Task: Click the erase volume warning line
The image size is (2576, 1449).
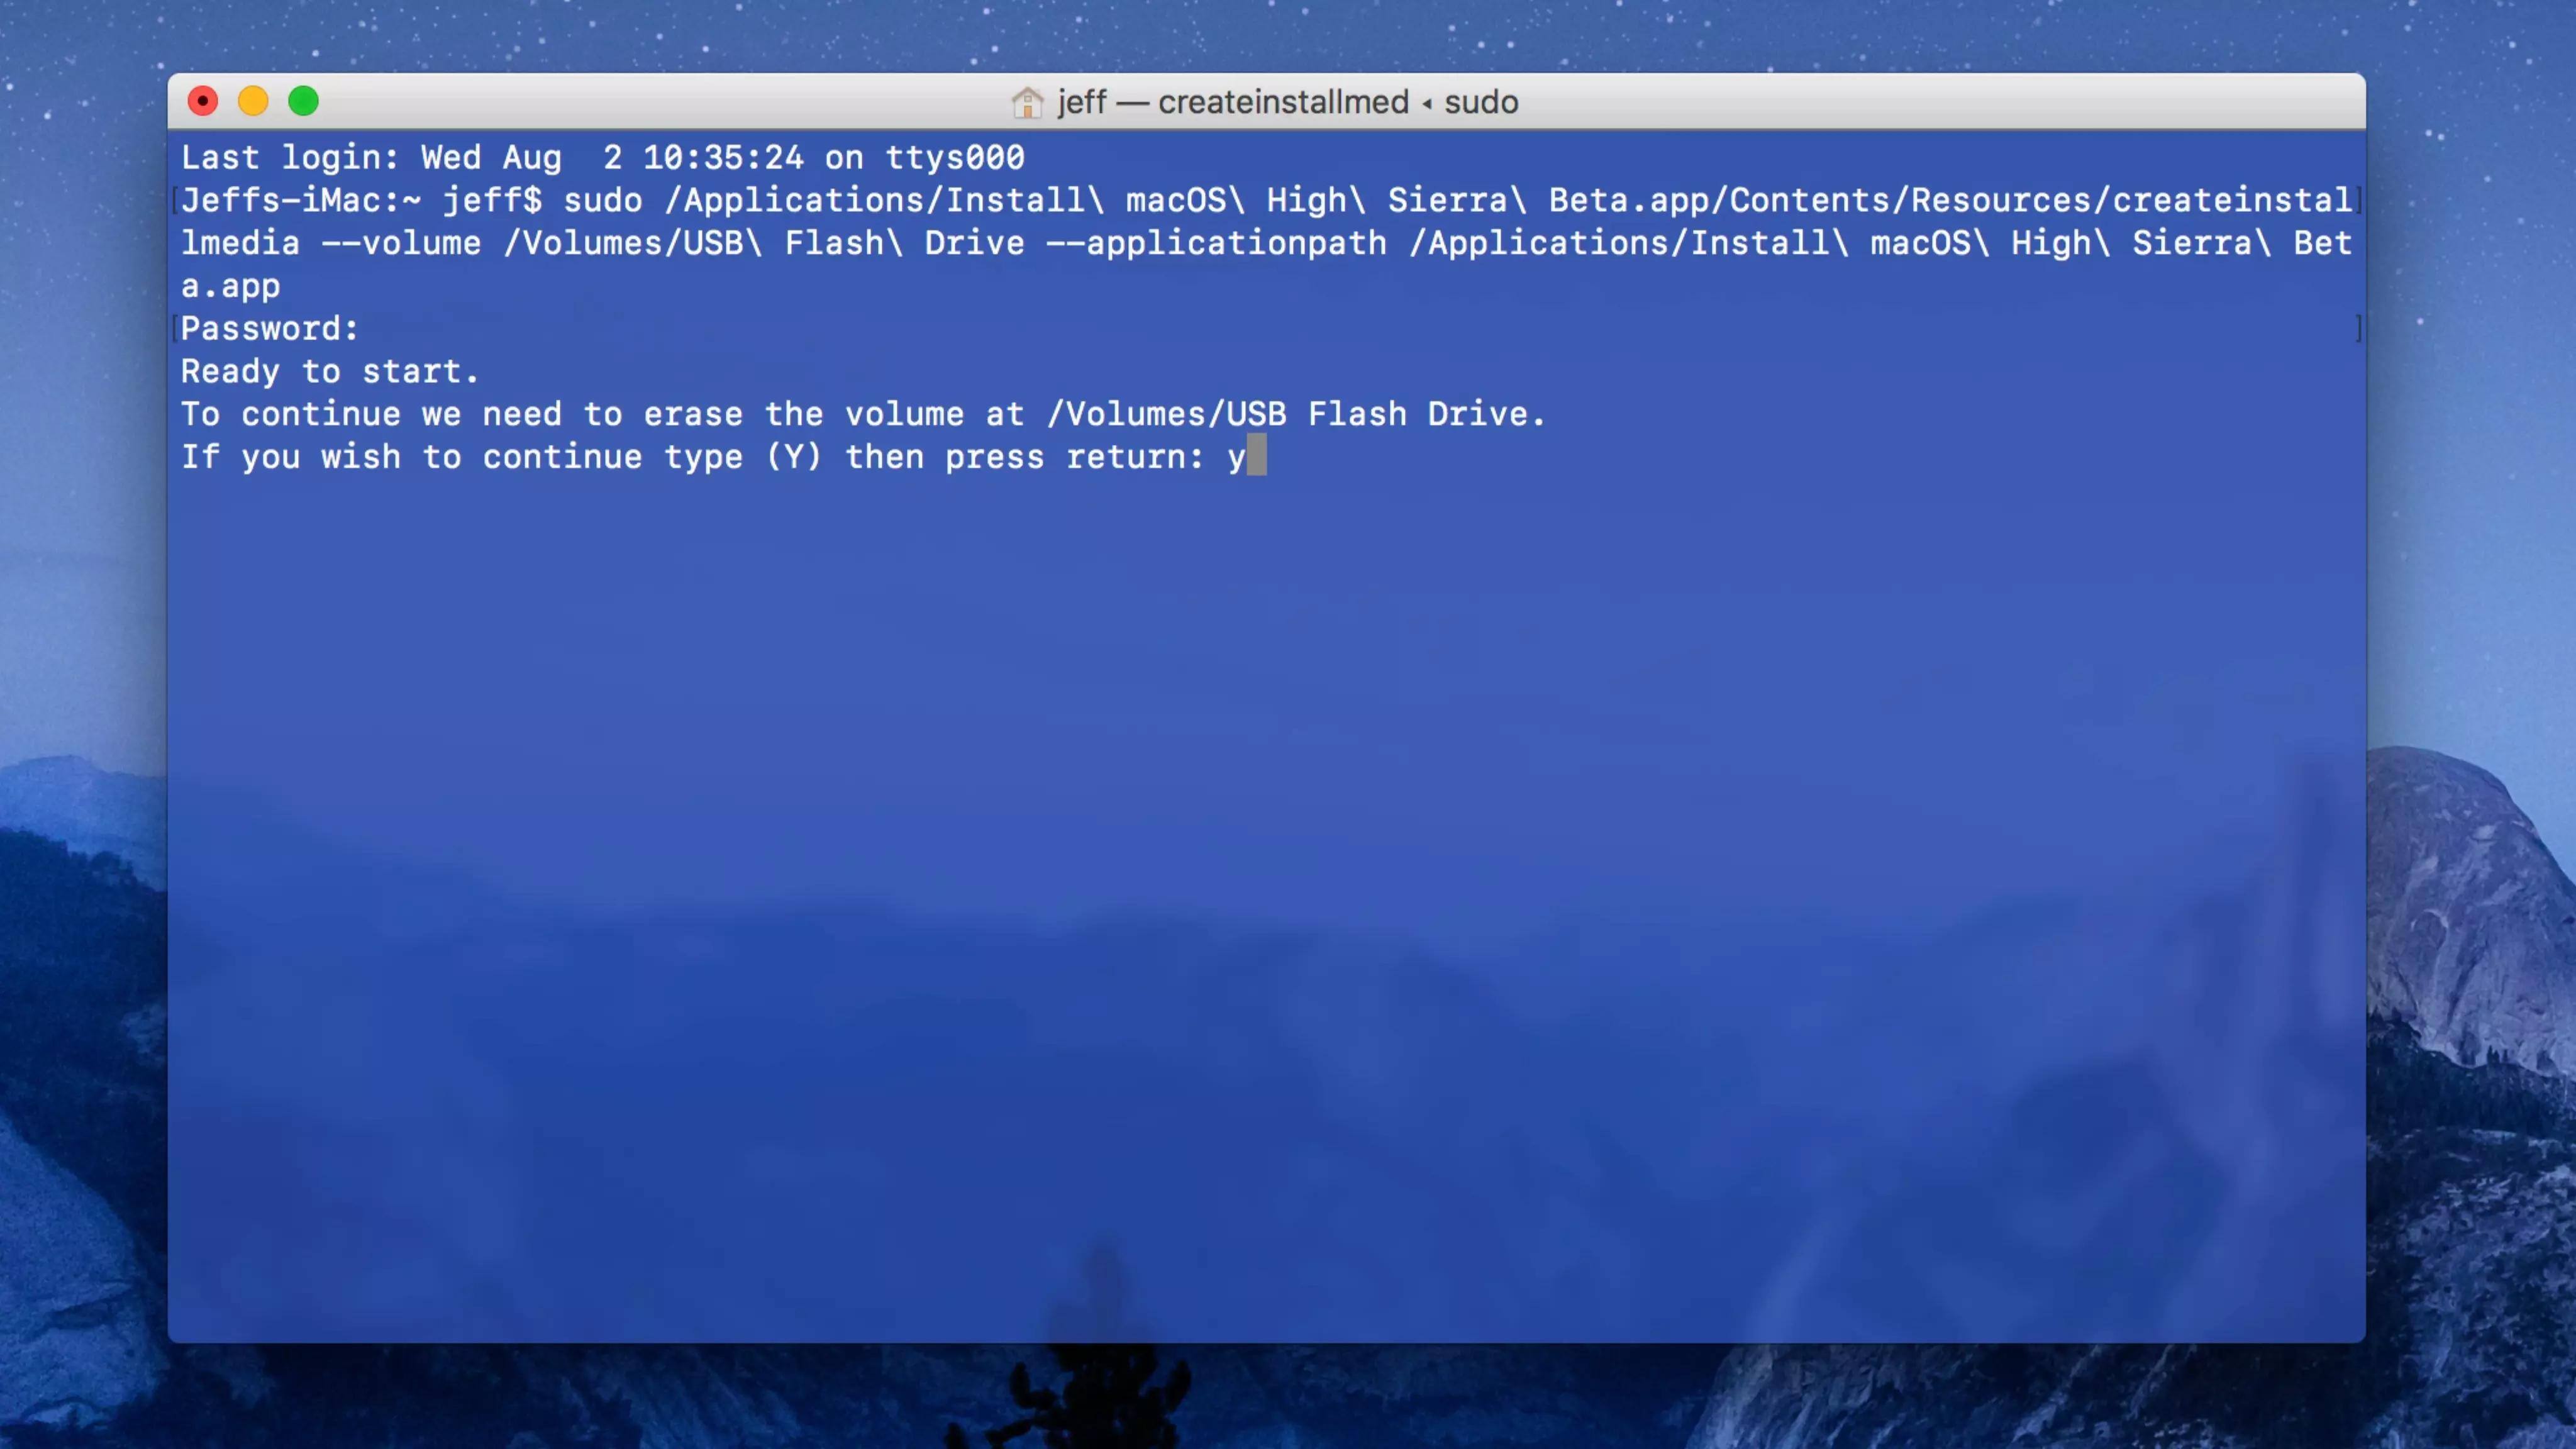Action: [862, 414]
